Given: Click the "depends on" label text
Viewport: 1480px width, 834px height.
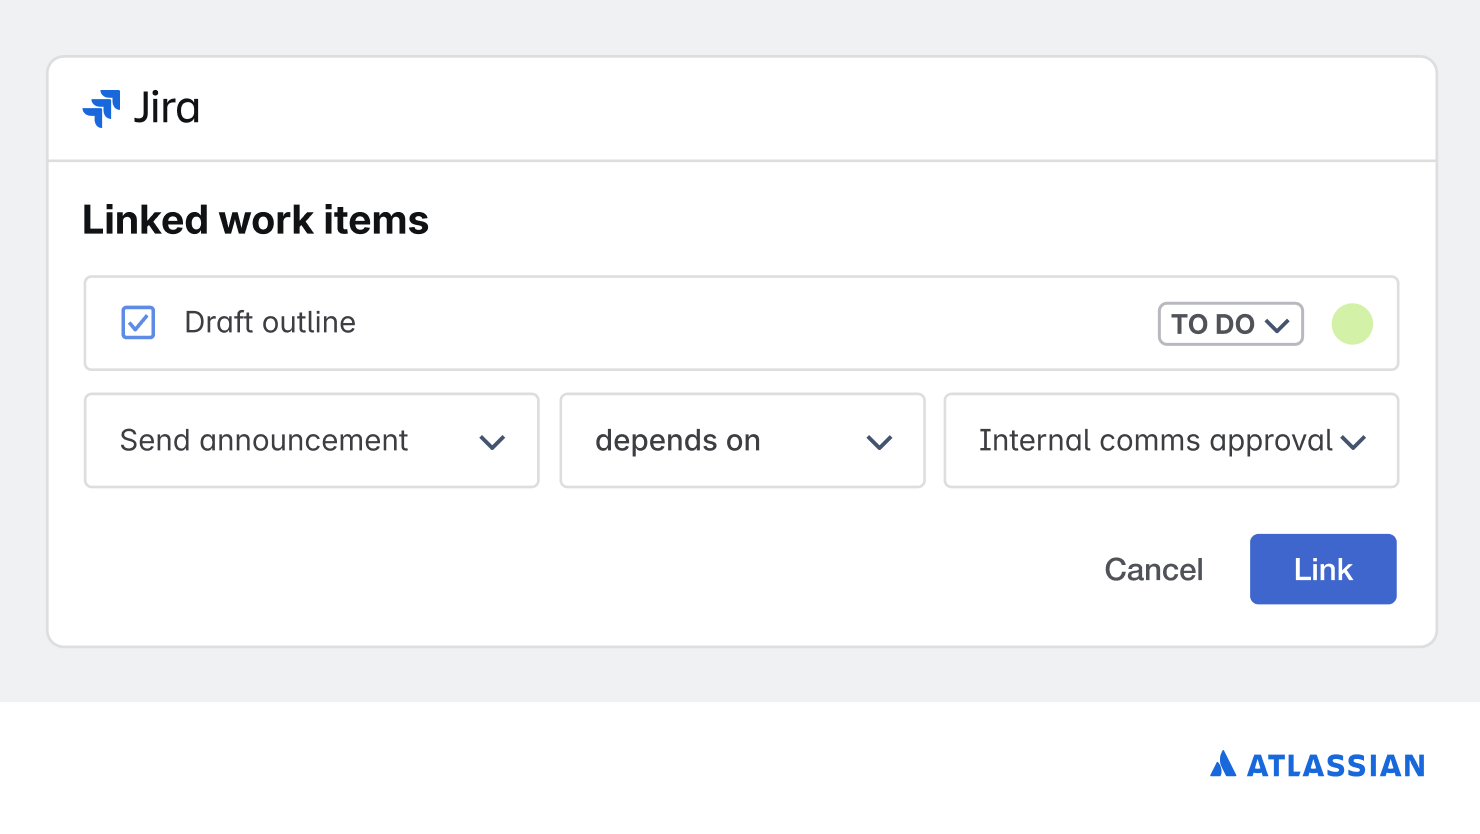Looking at the screenshot, I should click(x=677, y=441).
